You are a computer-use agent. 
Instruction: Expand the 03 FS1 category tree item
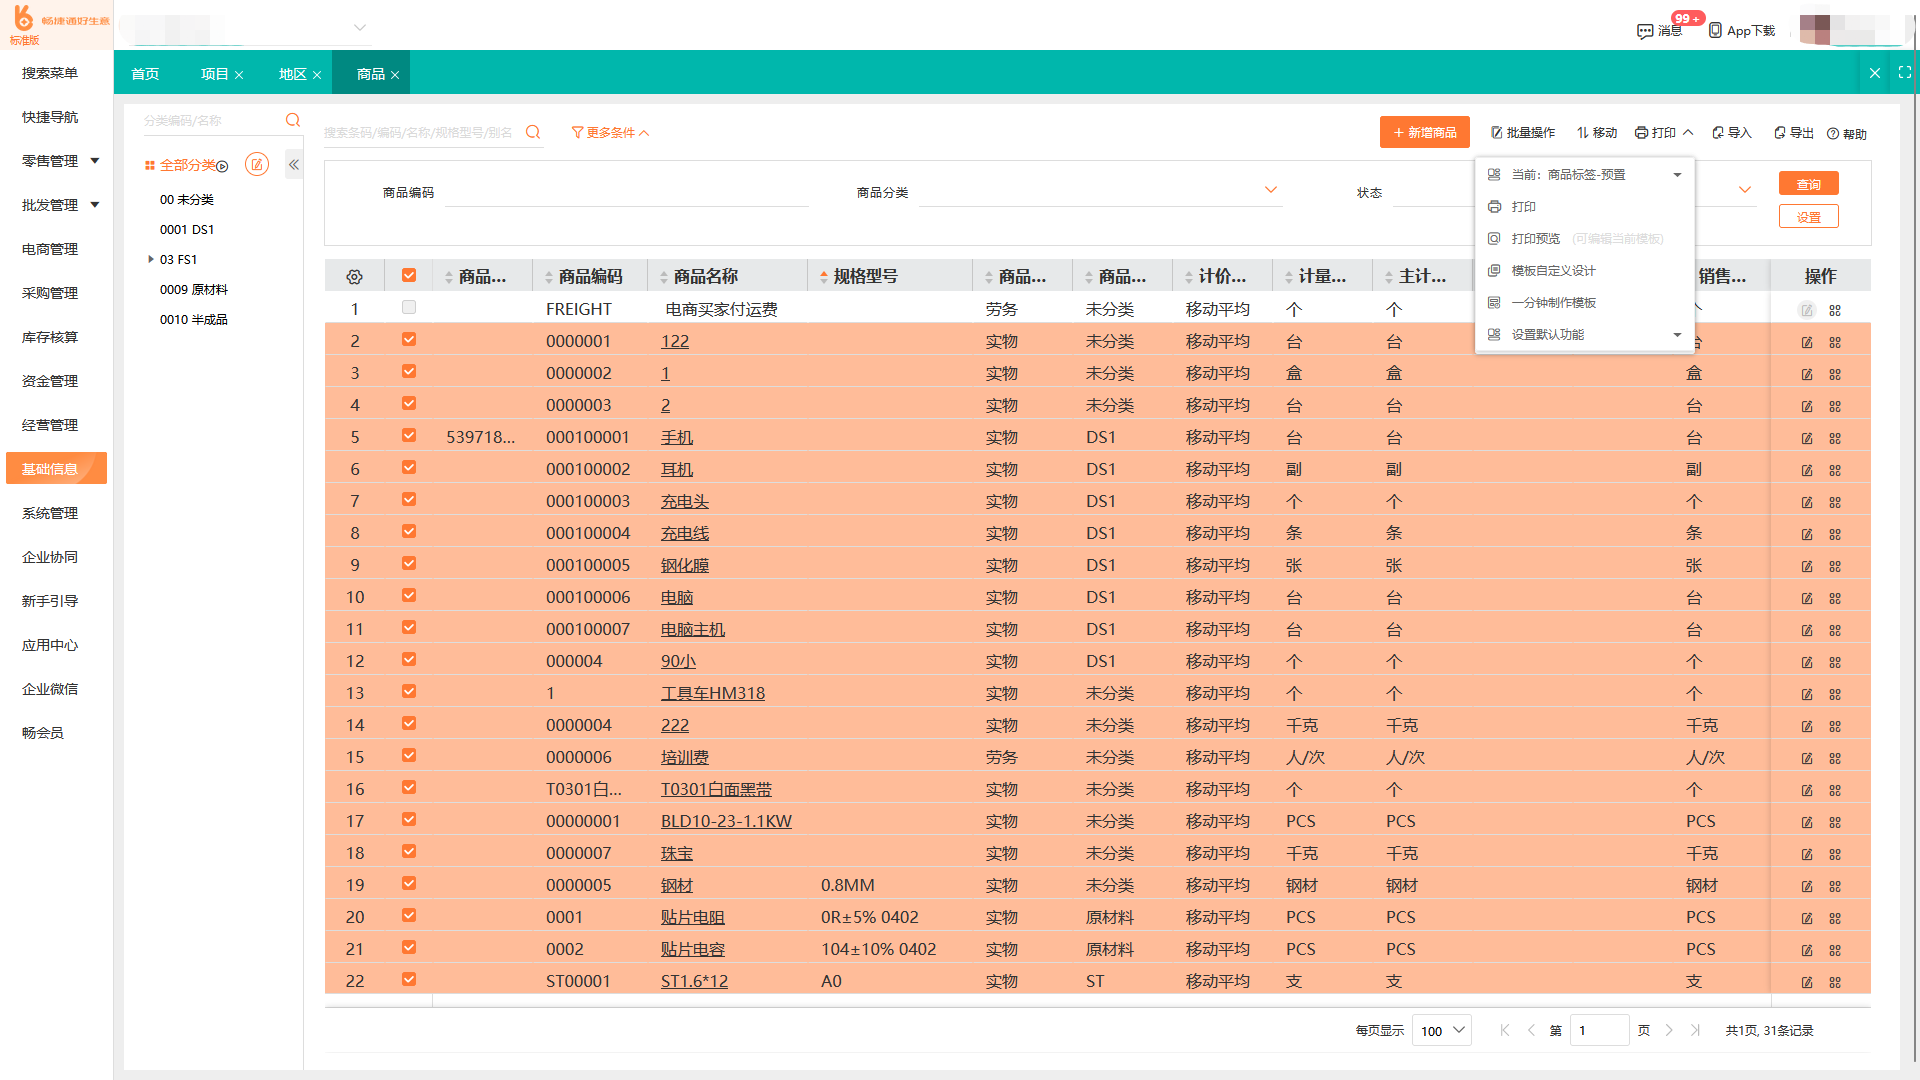[x=149, y=258]
